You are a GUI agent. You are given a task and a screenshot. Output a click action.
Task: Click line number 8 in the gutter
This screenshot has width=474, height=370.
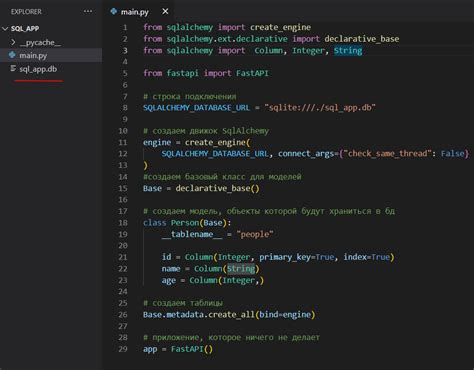tap(125, 108)
